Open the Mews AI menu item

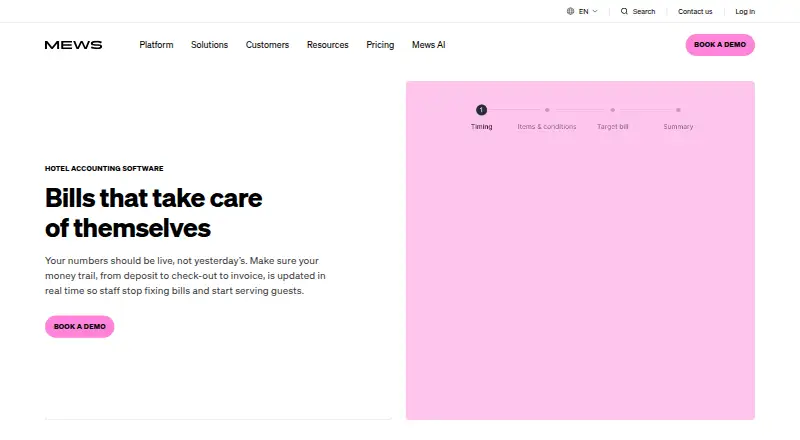click(429, 45)
